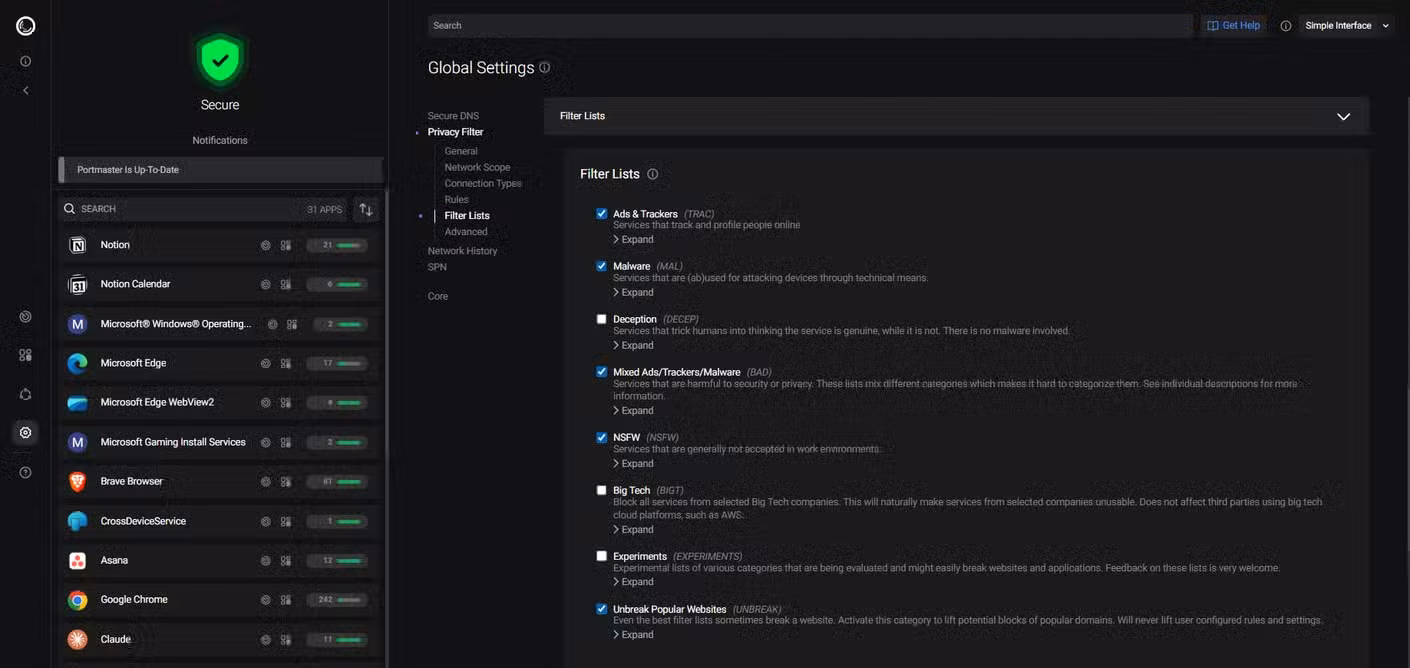Click the Portmaster Is Up-To-Date notification

pos(220,170)
